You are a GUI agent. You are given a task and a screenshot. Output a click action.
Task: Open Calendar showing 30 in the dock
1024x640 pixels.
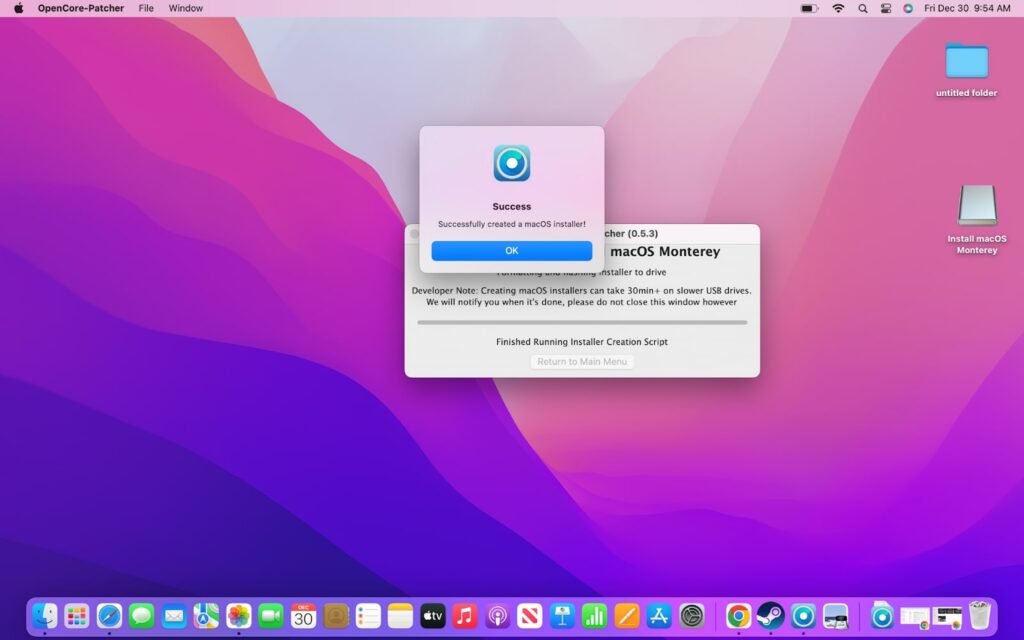tap(303, 616)
